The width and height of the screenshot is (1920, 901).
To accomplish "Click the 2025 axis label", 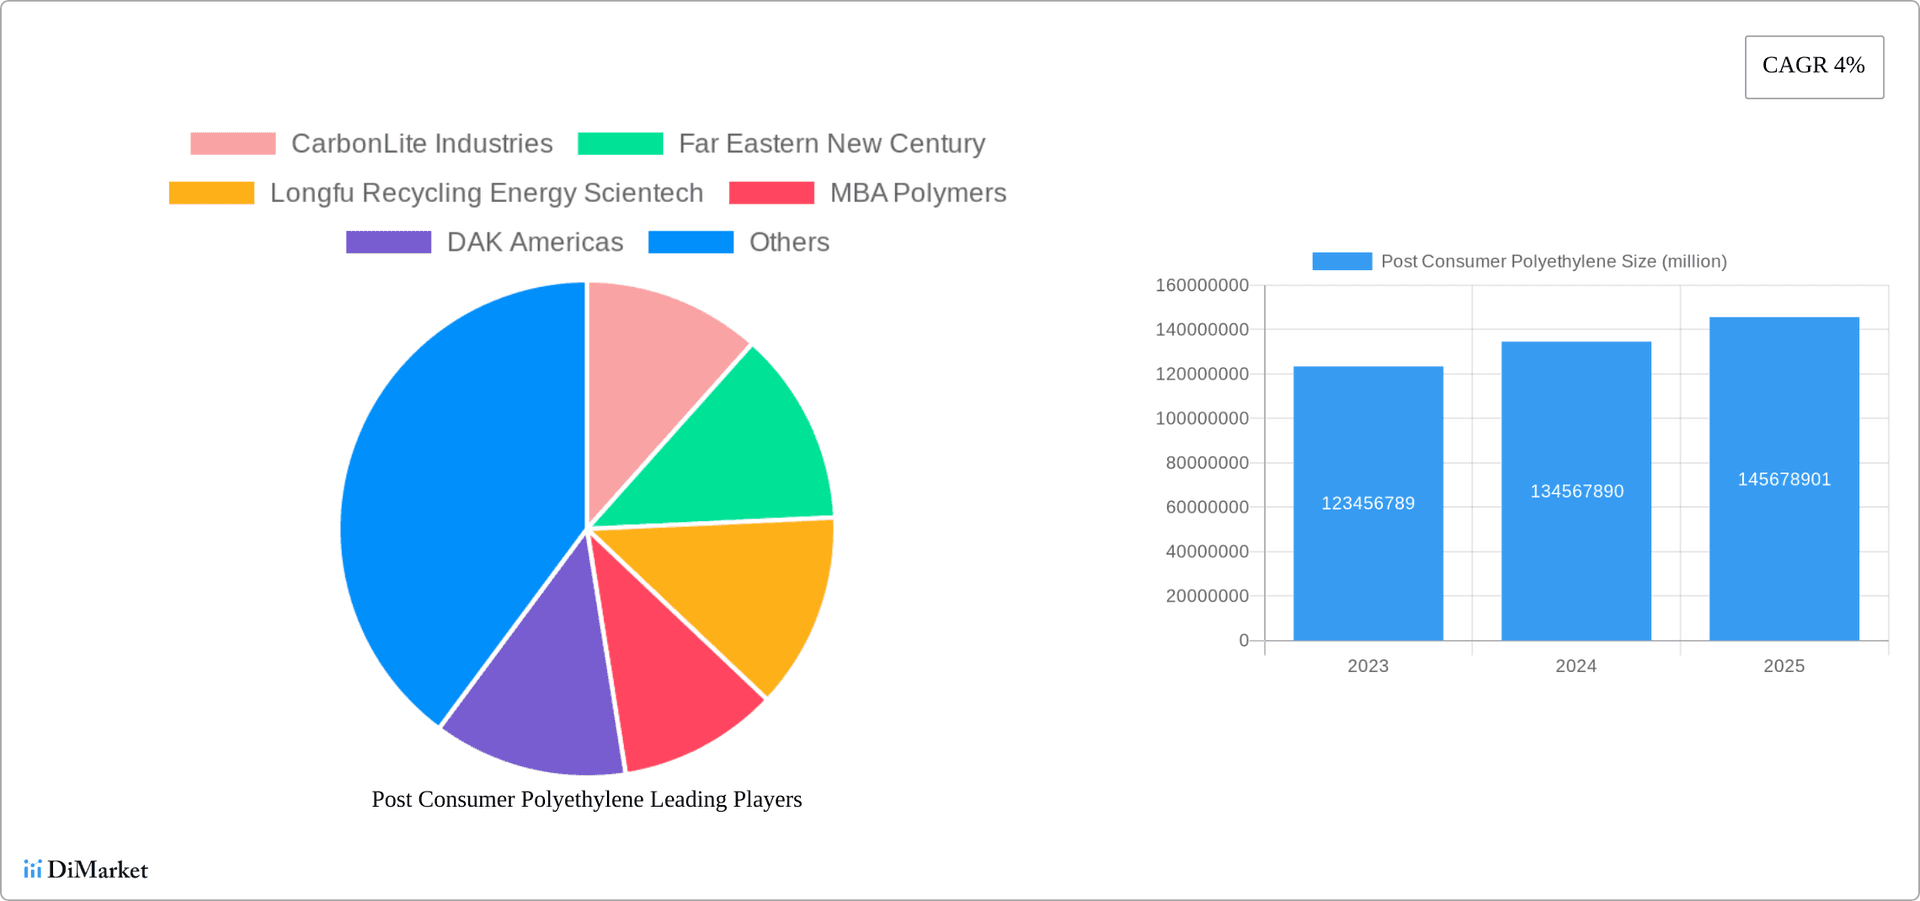I will click(1785, 665).
